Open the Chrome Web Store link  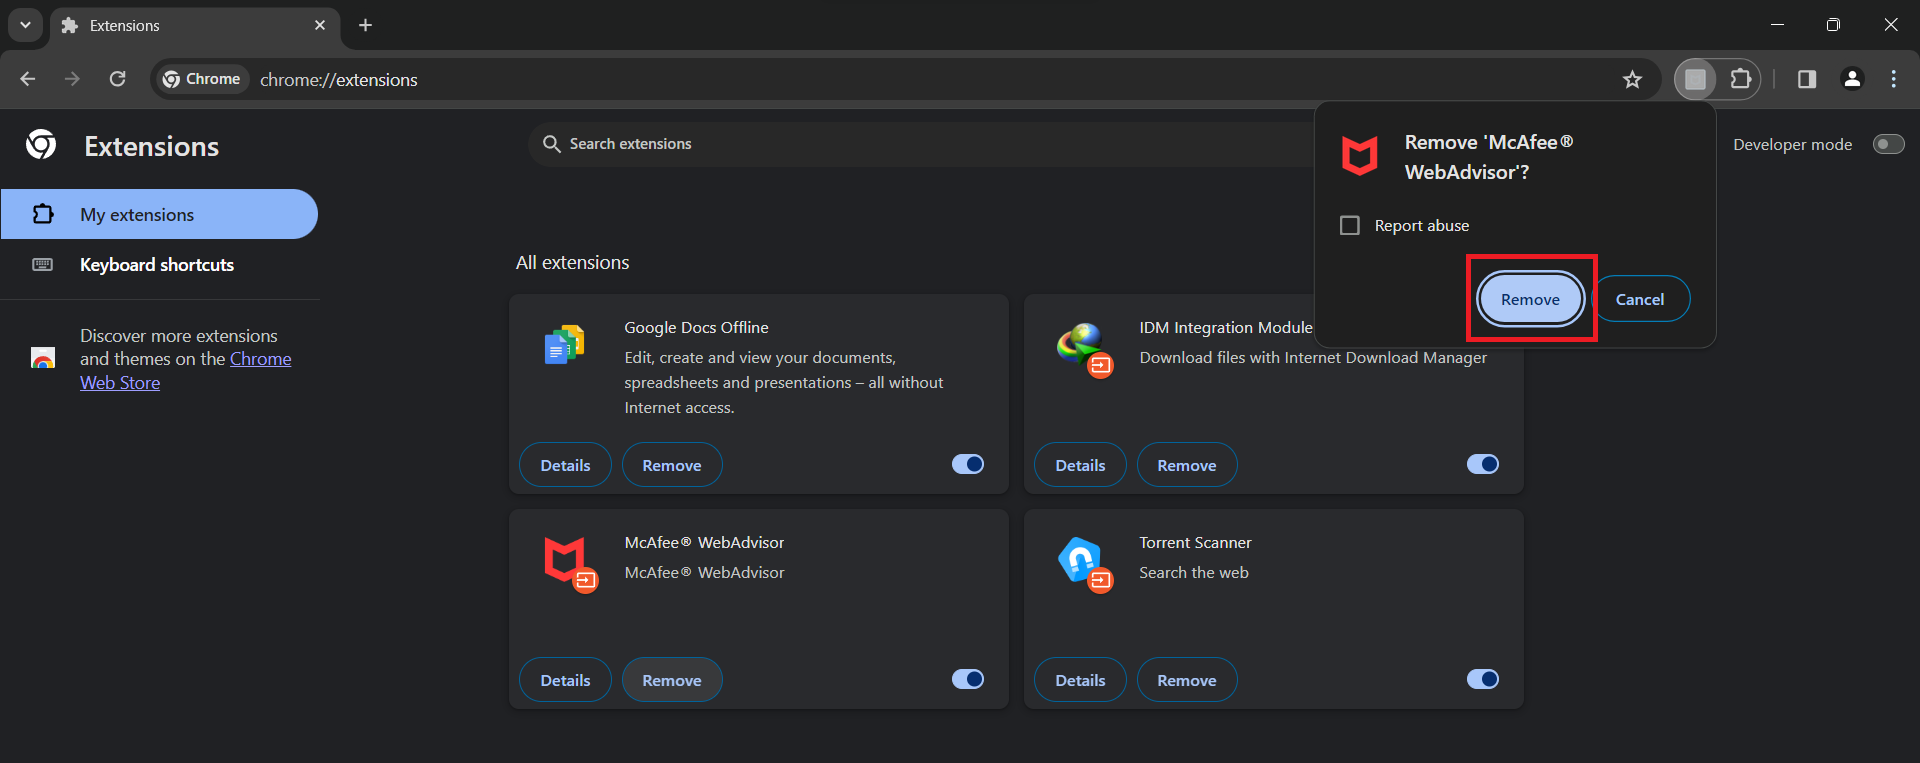pos(260,359)
